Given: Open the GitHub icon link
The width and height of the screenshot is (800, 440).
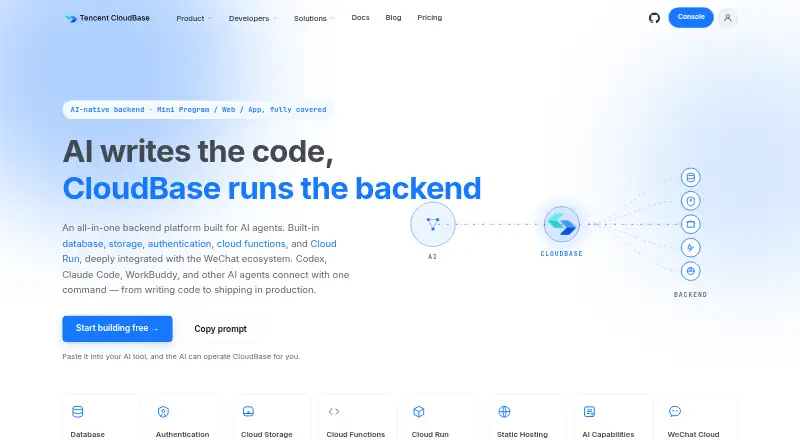Looking at the screenshot, I should (654, 18).
